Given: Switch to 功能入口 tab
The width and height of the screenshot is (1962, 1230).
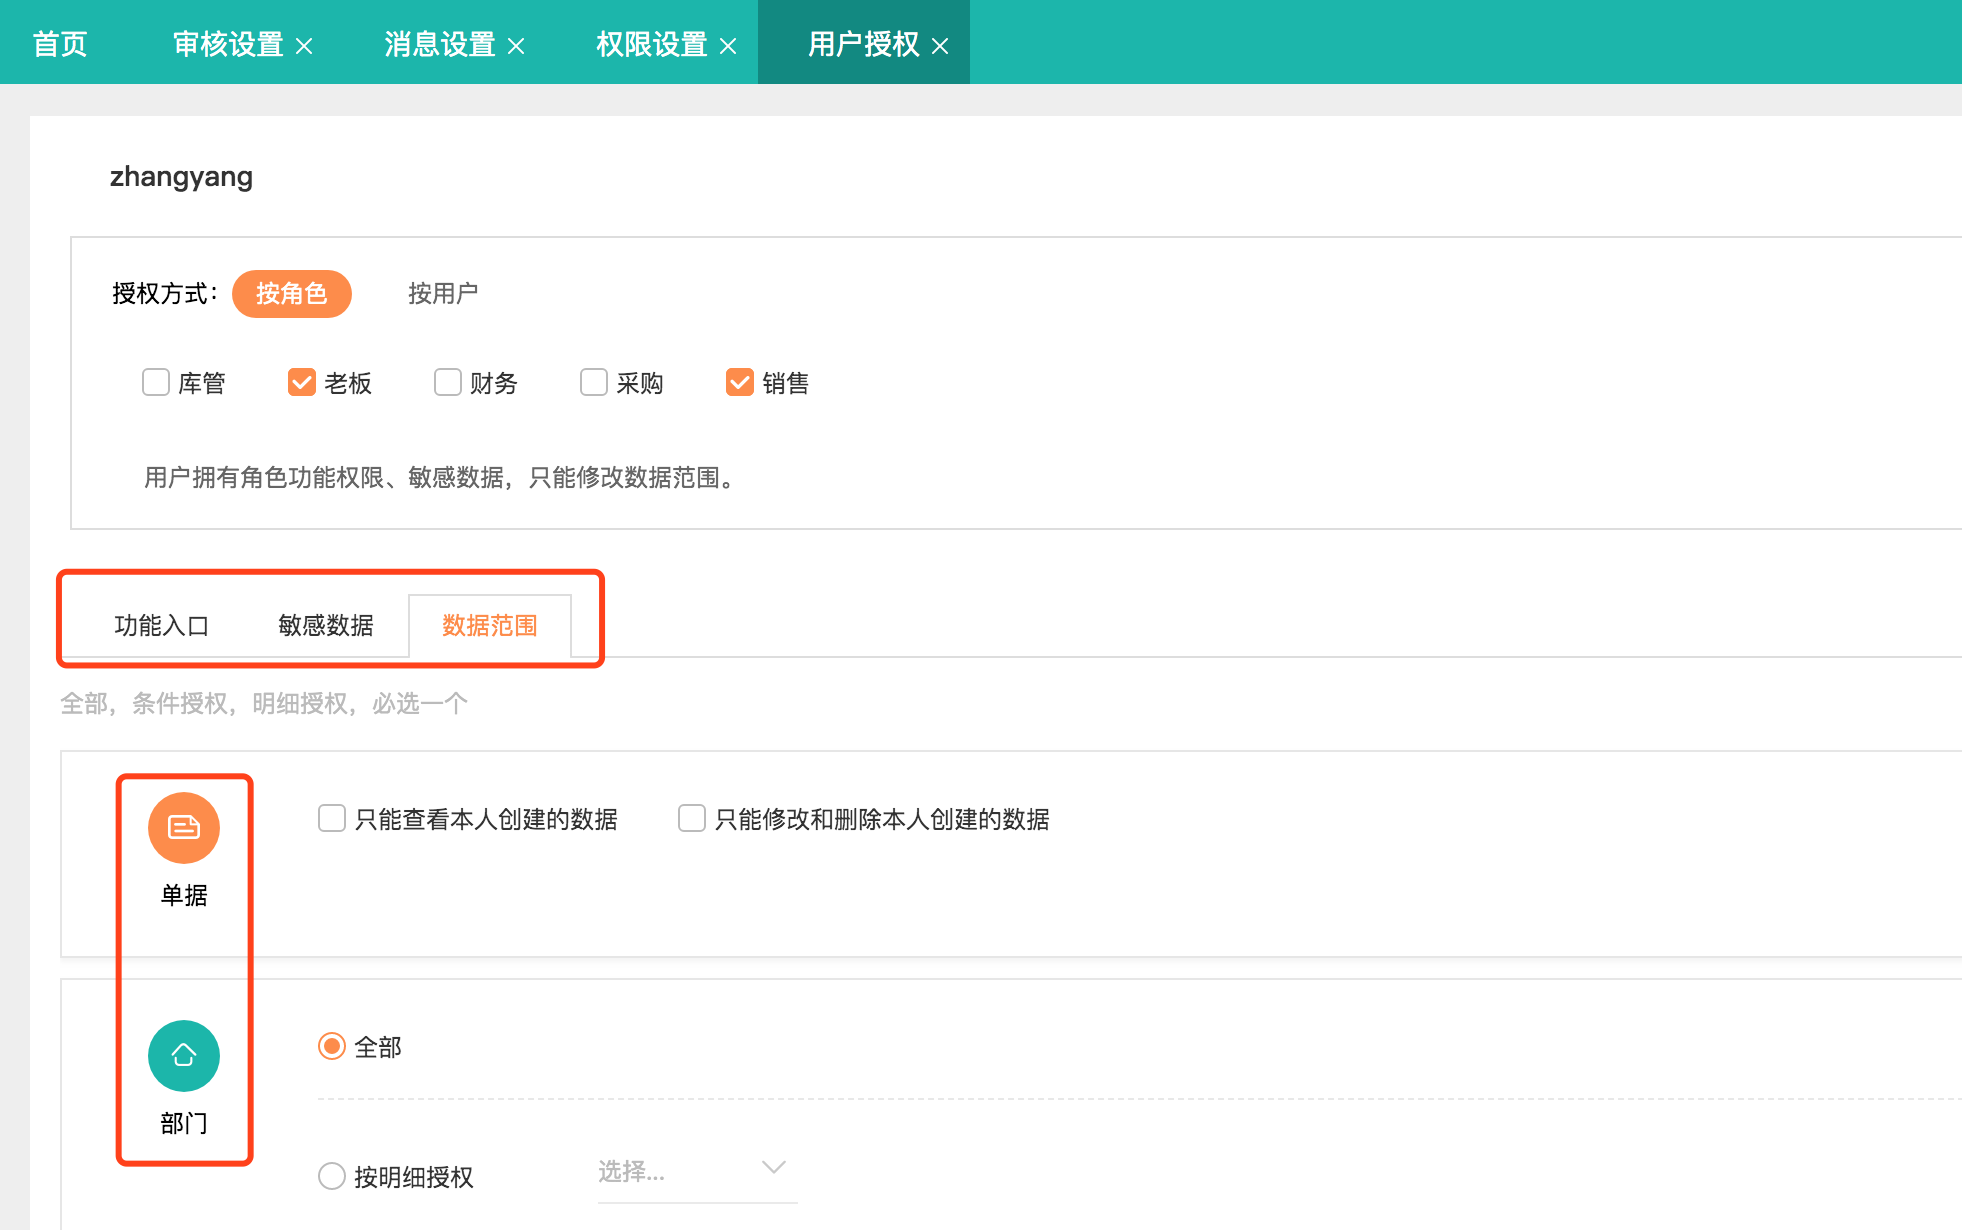Looking at the screenshot, I should (160, 624).
